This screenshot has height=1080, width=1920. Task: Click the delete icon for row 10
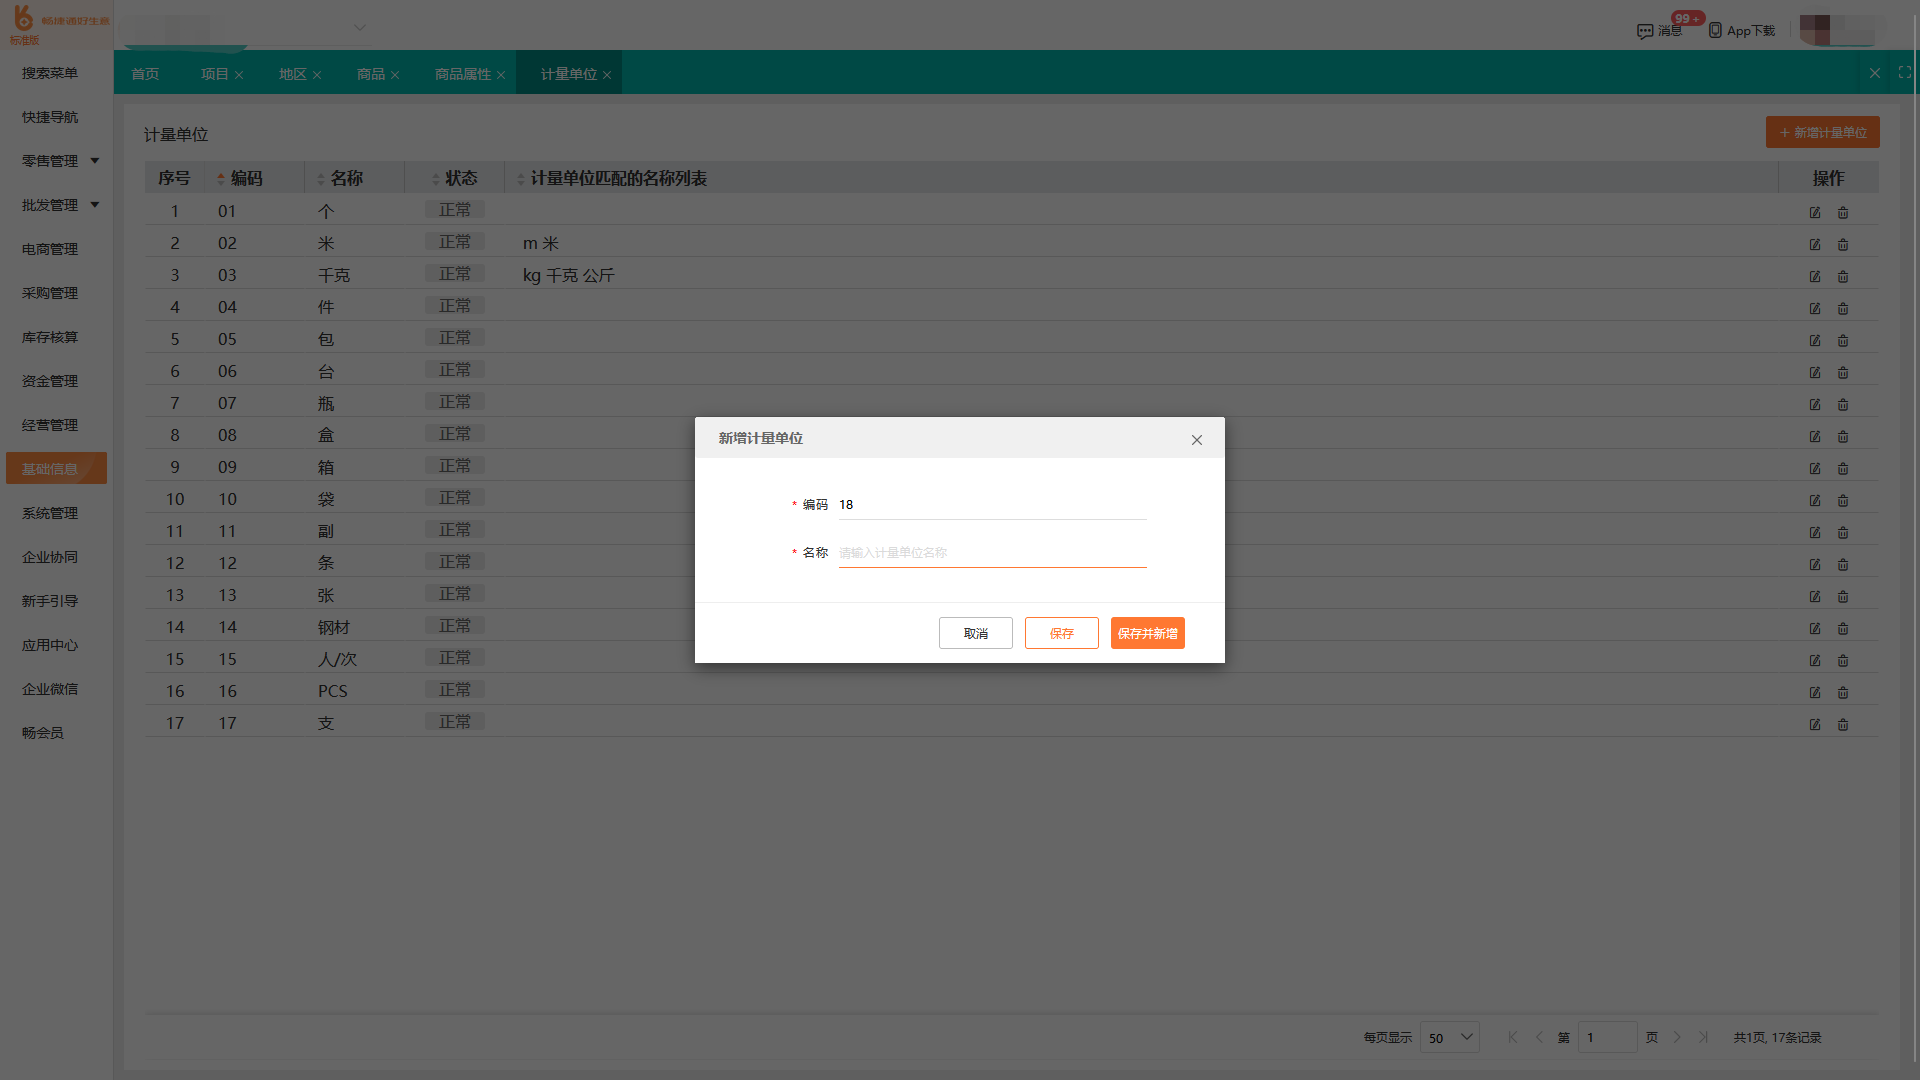point(1844,500)
